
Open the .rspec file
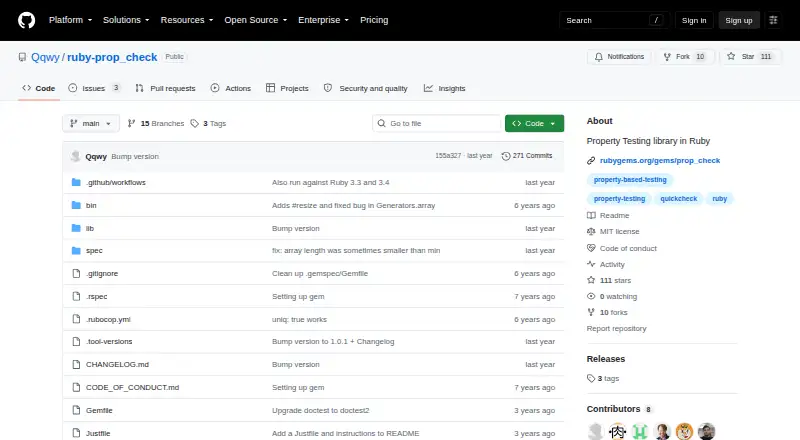[x=96, y=297]
